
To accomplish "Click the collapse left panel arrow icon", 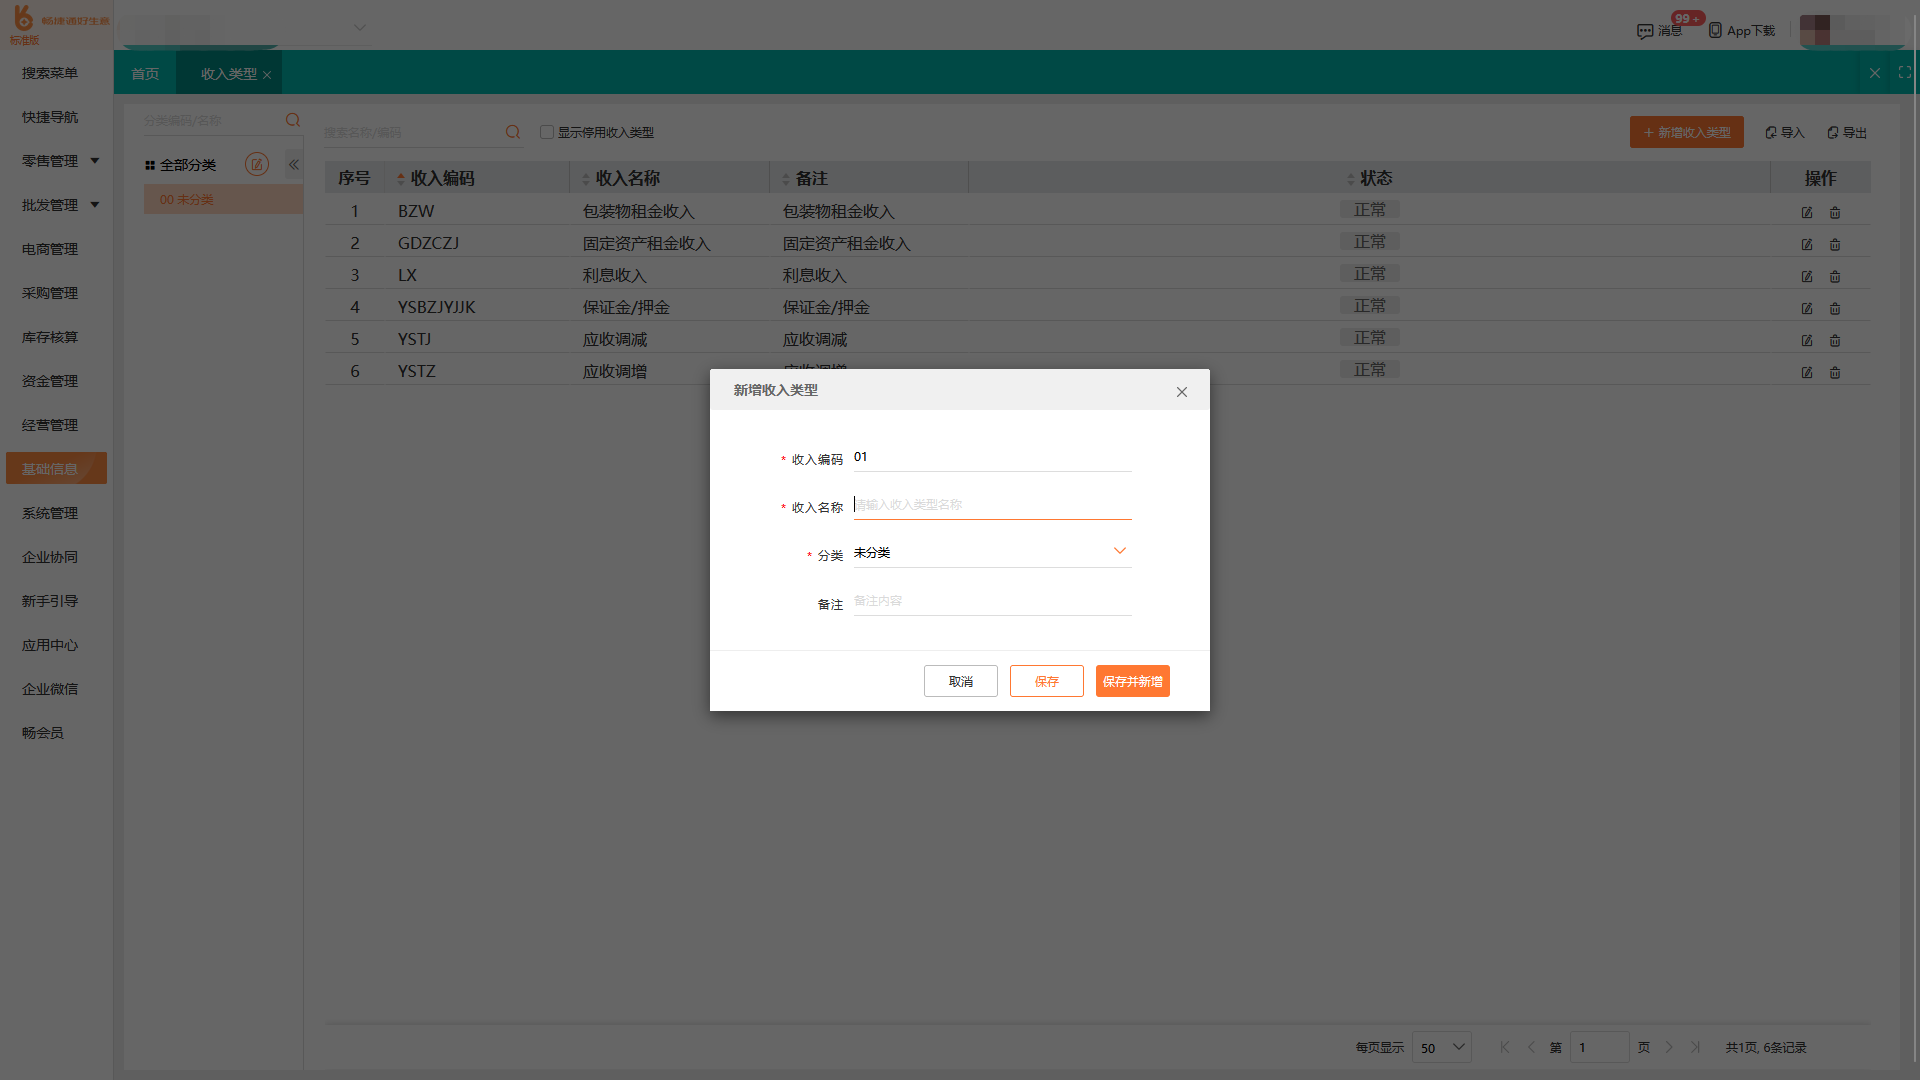I will click(x=294, y=164).
